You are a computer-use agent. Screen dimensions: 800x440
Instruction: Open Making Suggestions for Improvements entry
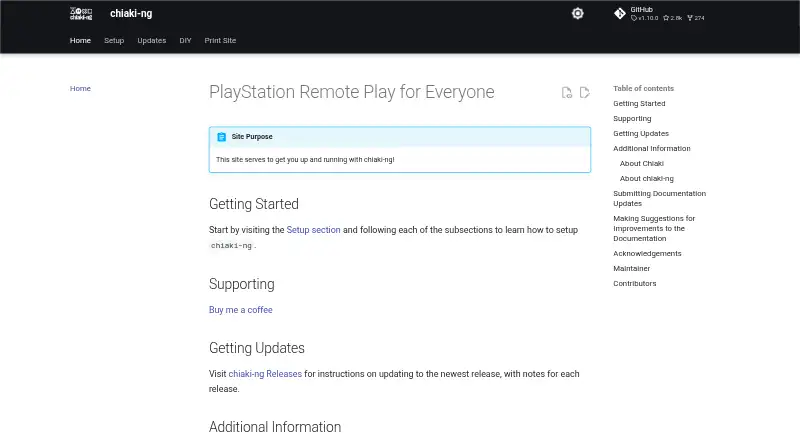coord(654,228)
